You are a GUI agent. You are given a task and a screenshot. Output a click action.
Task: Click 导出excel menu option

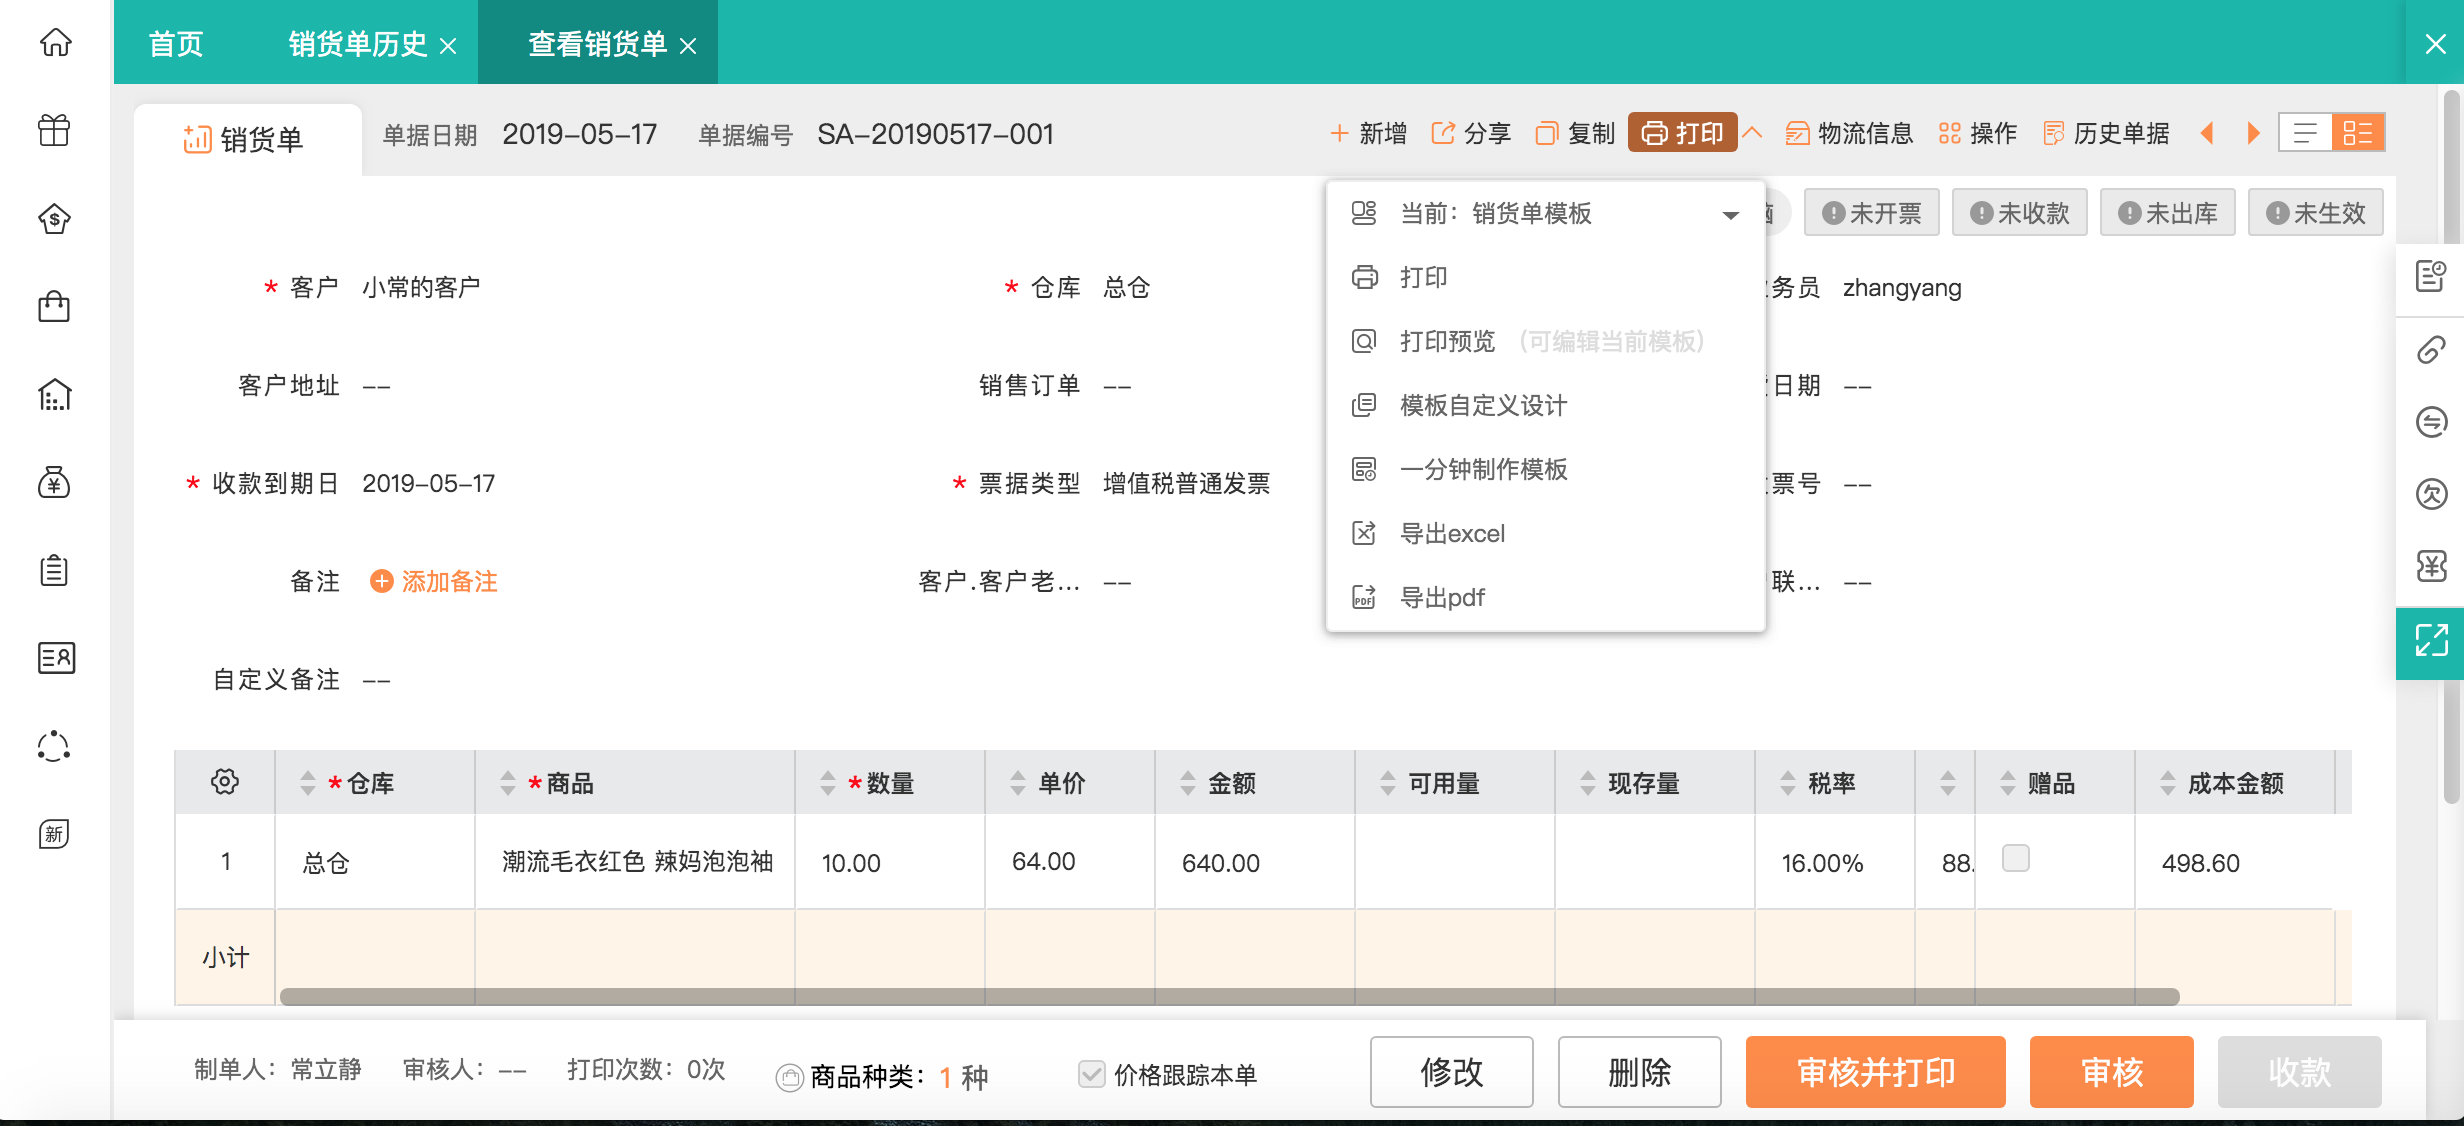pyautogui.click(x=1449, y=532)
